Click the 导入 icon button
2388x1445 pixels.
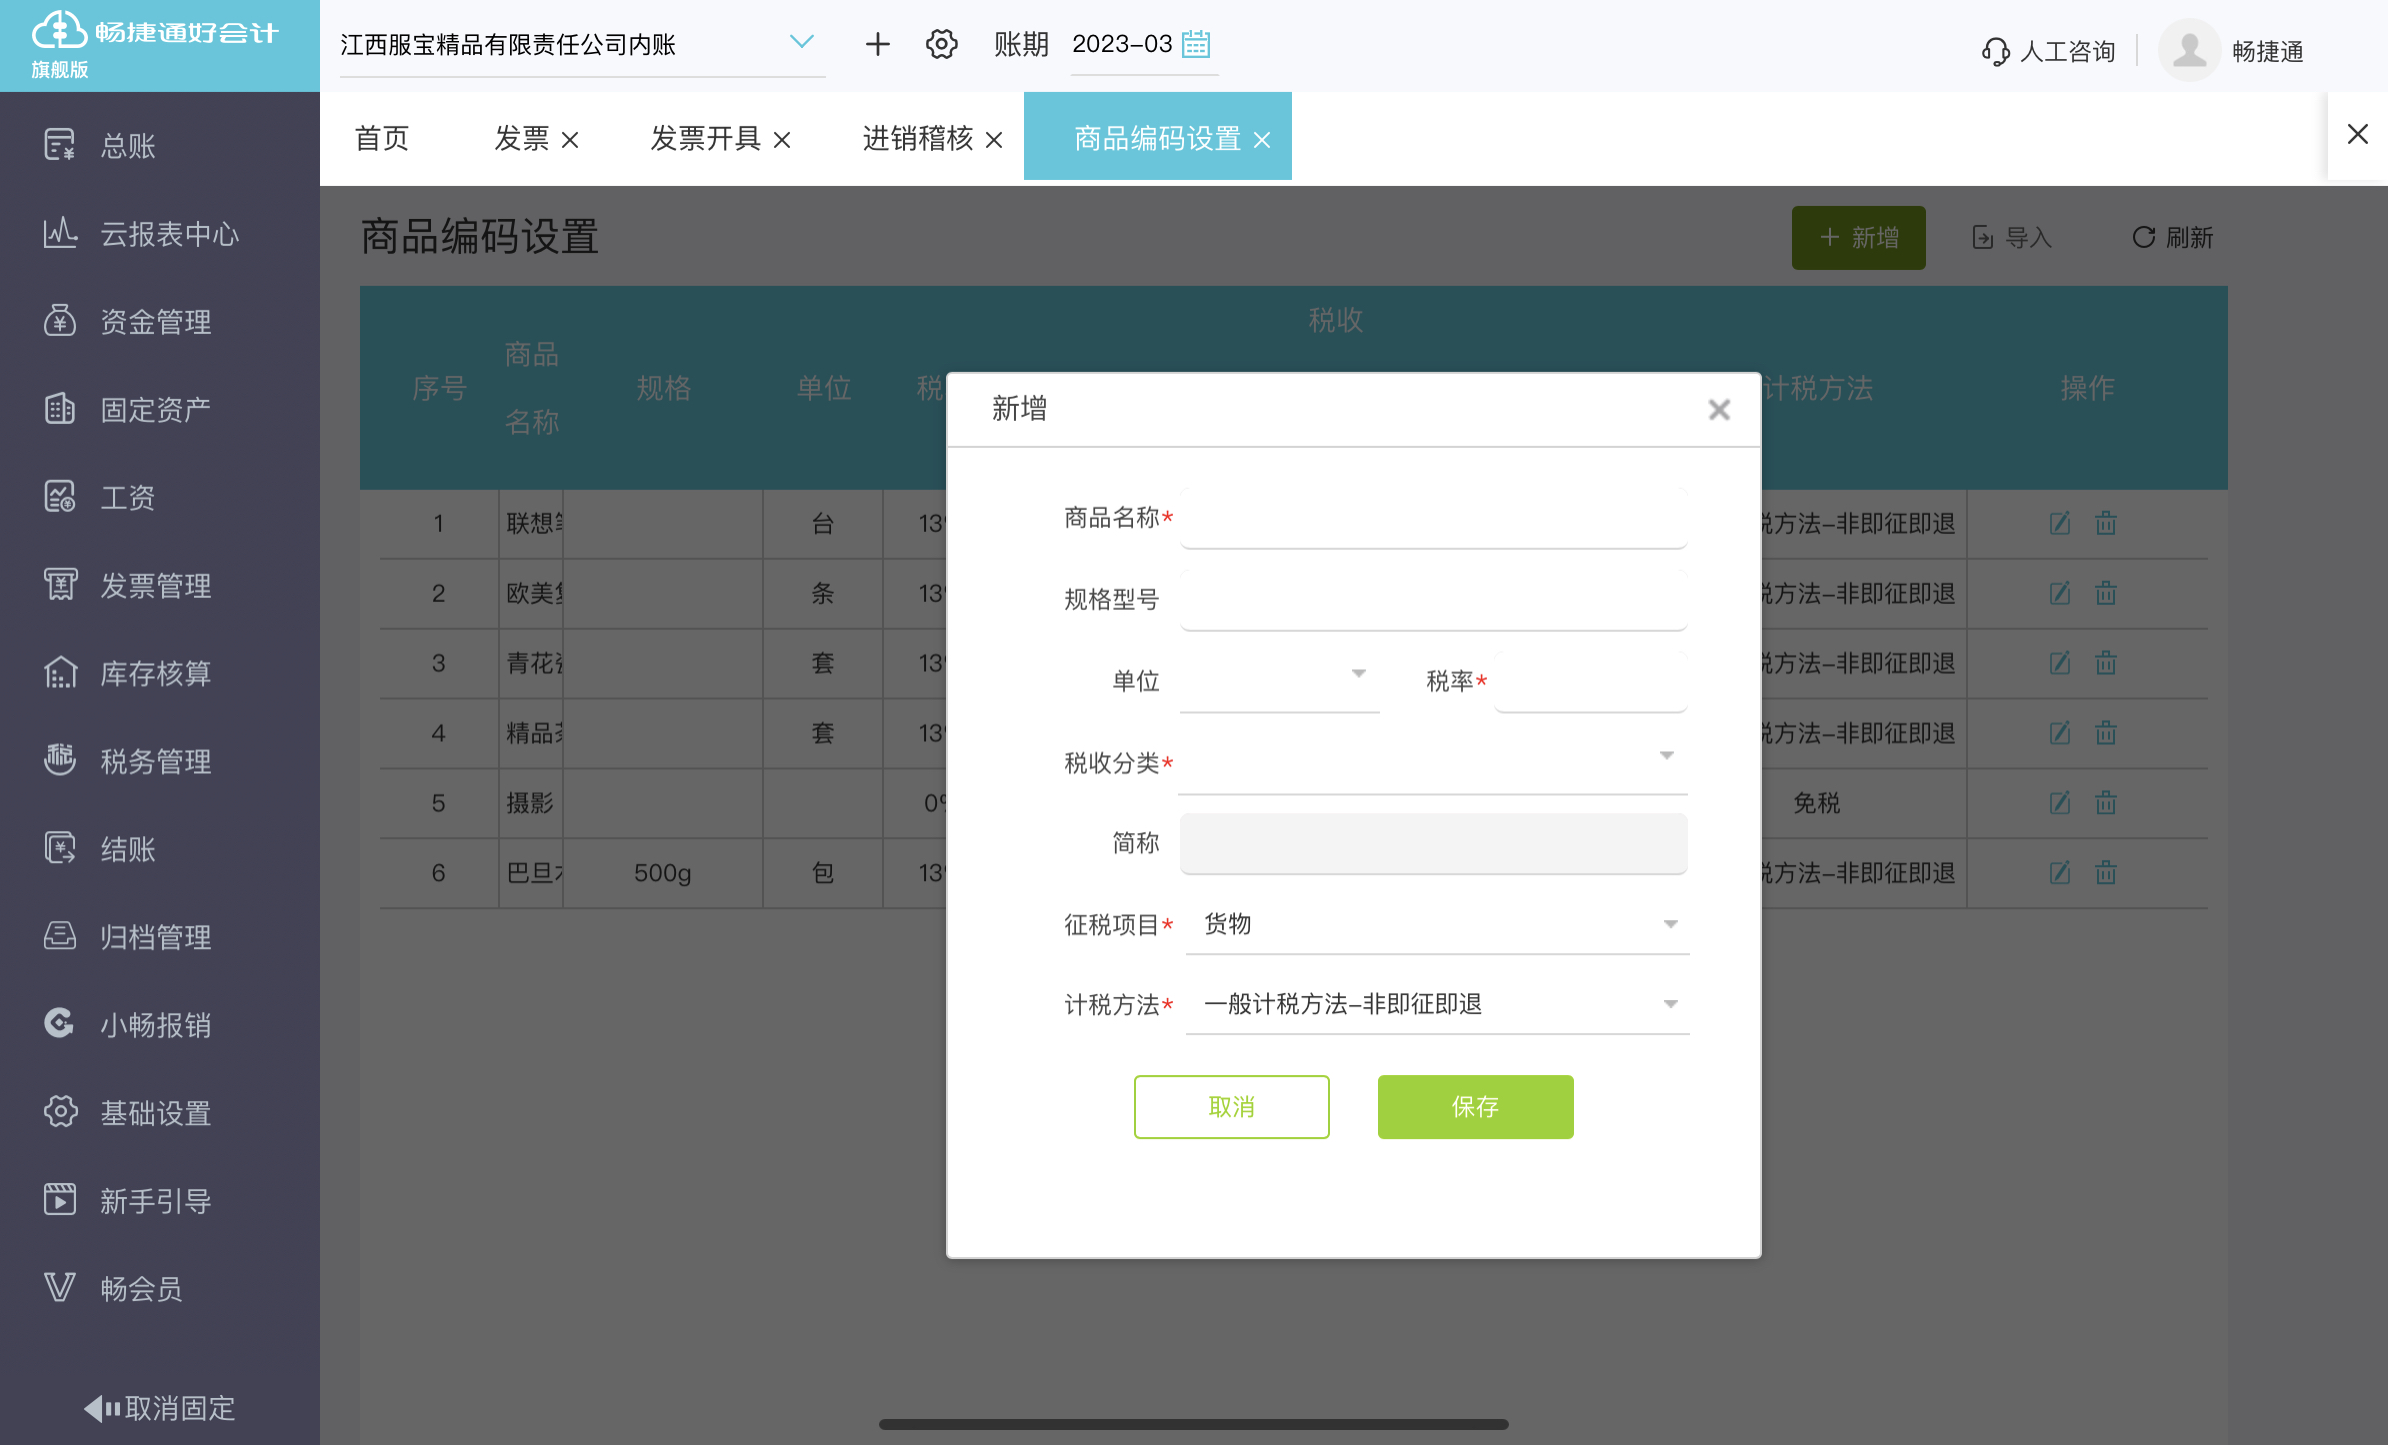tap(1984, 237)
